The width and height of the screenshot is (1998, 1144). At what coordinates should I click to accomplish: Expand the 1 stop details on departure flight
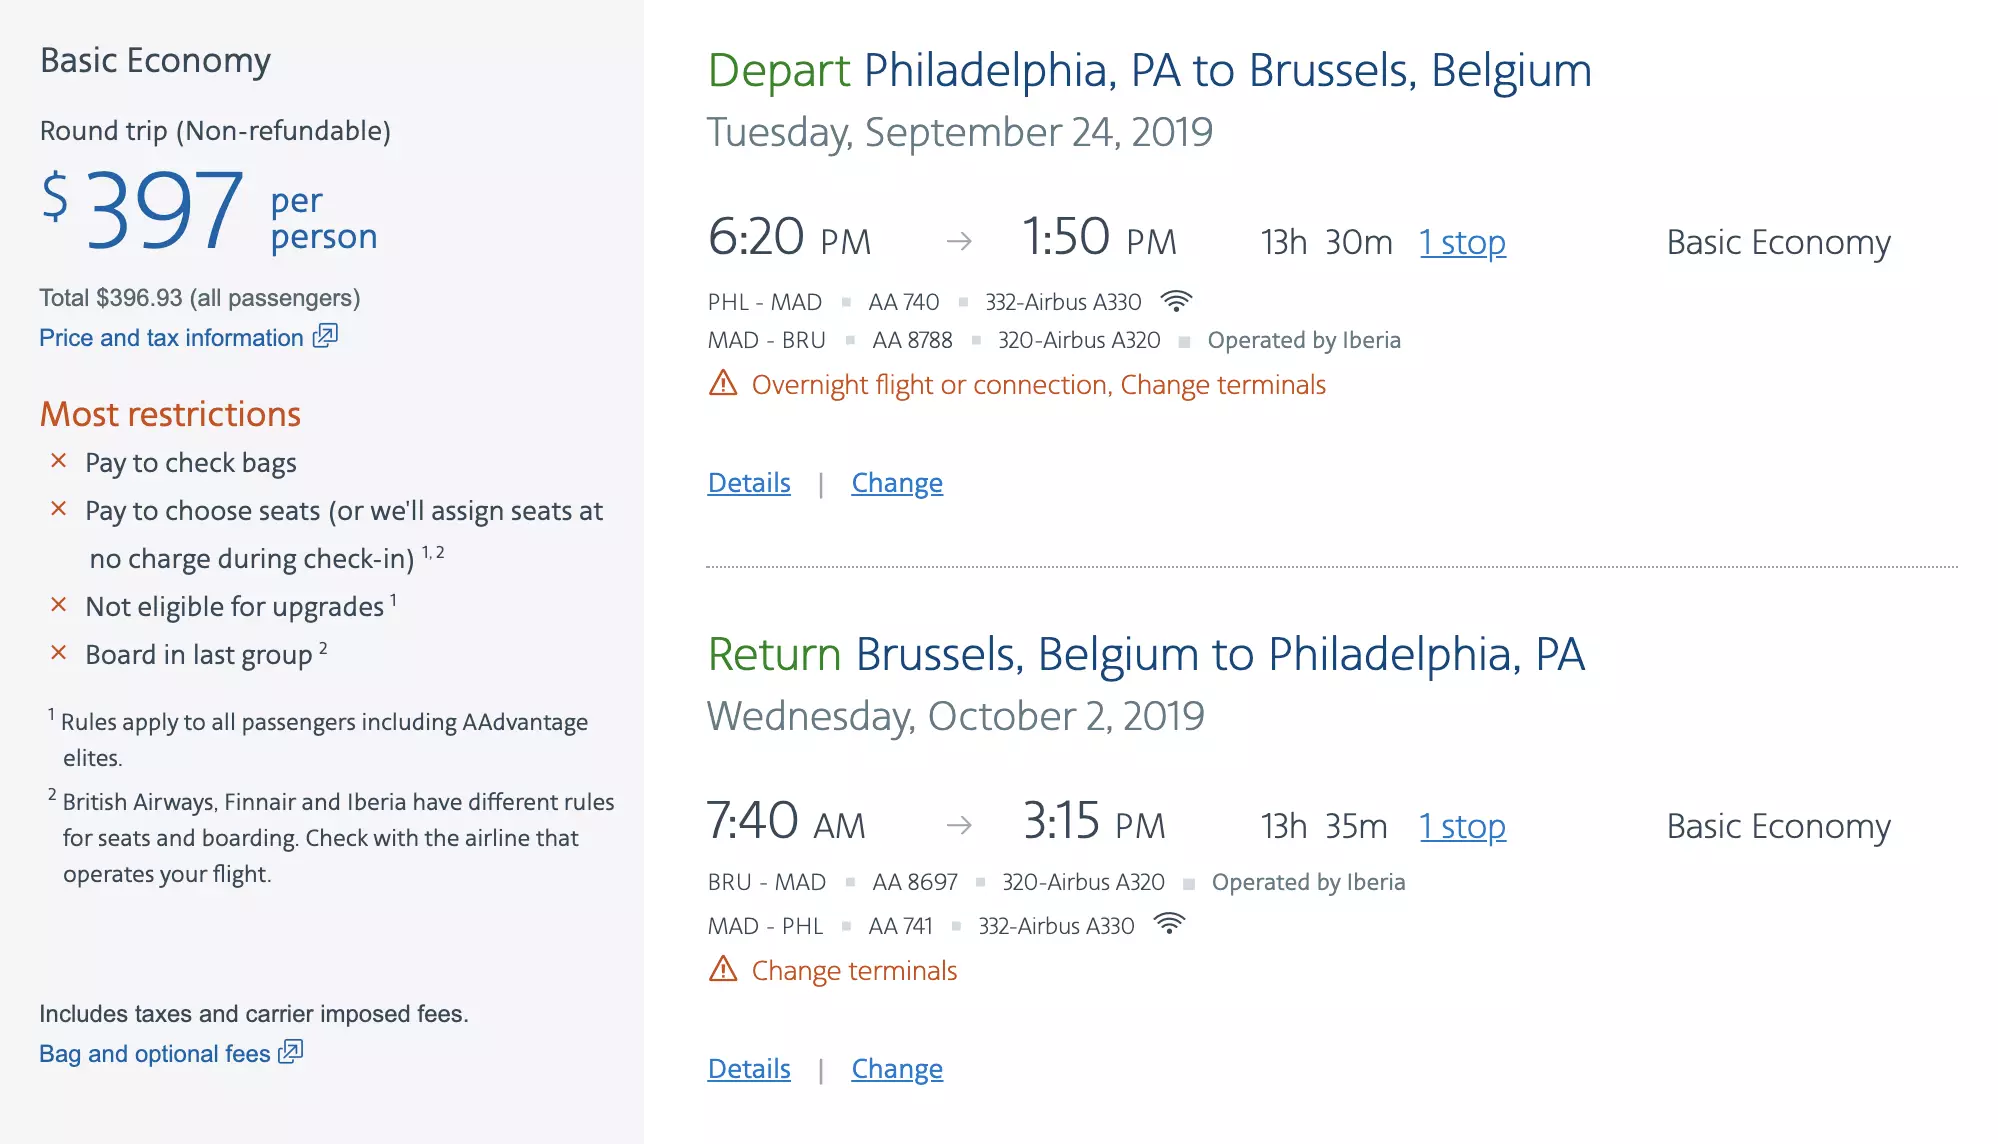tap(1461, 241)
